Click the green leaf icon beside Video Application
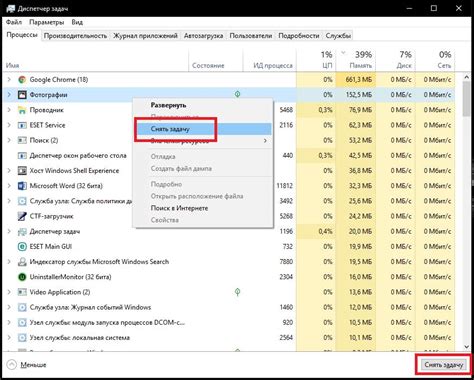 tap(237, 292)
